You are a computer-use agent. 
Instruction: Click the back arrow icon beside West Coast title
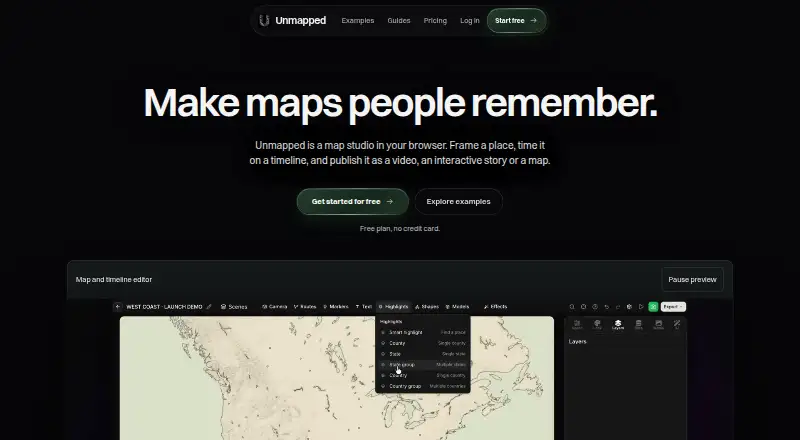[117, 307]
